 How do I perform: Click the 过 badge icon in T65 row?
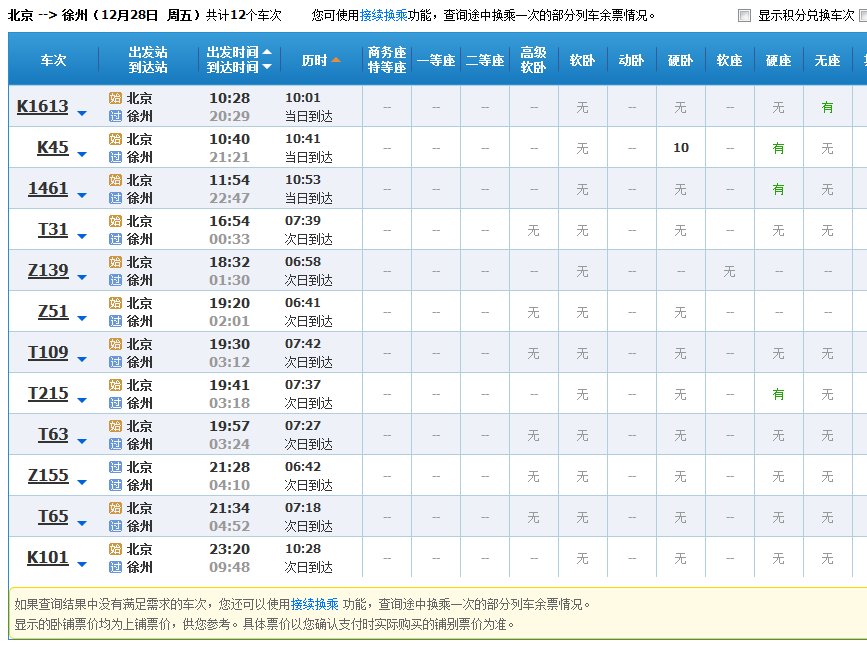pos(116,527)
